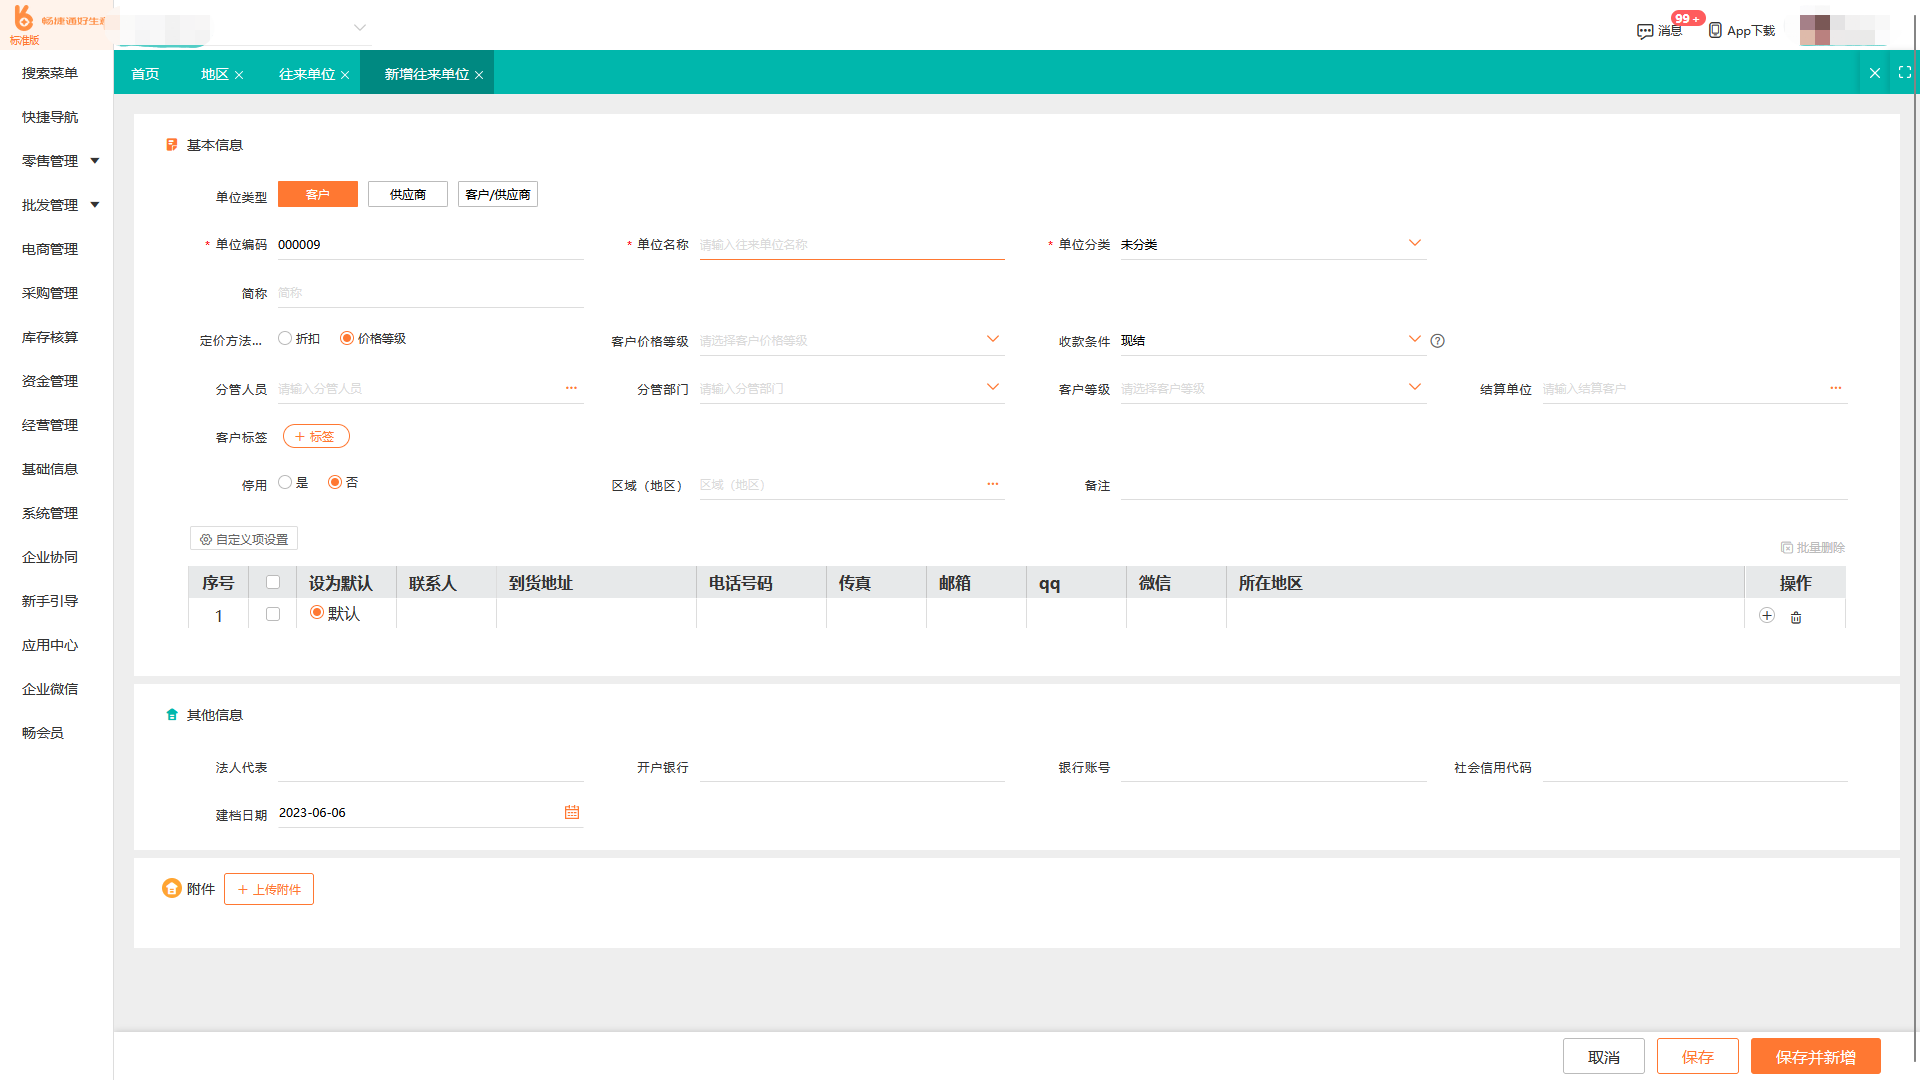This screenshot has height=1080, width=1920.
Task: Click the 资金管理 sidebar icon
Action: 50,381
